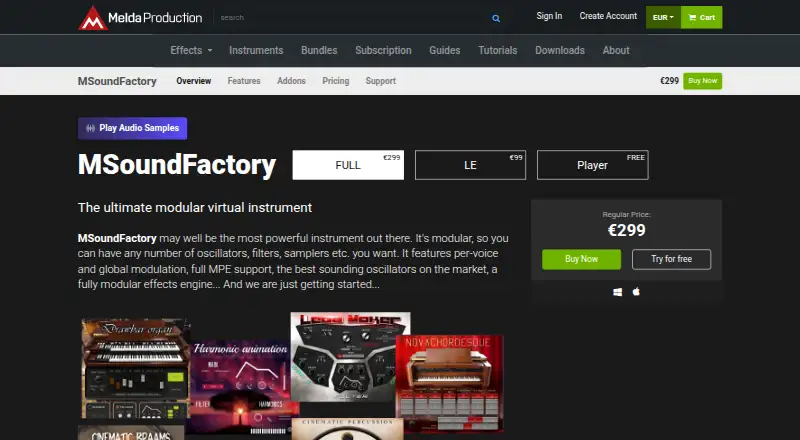Click Buy Now in the price box
The height and width of the screenshot is (440, 800).
tap(581, 259)
